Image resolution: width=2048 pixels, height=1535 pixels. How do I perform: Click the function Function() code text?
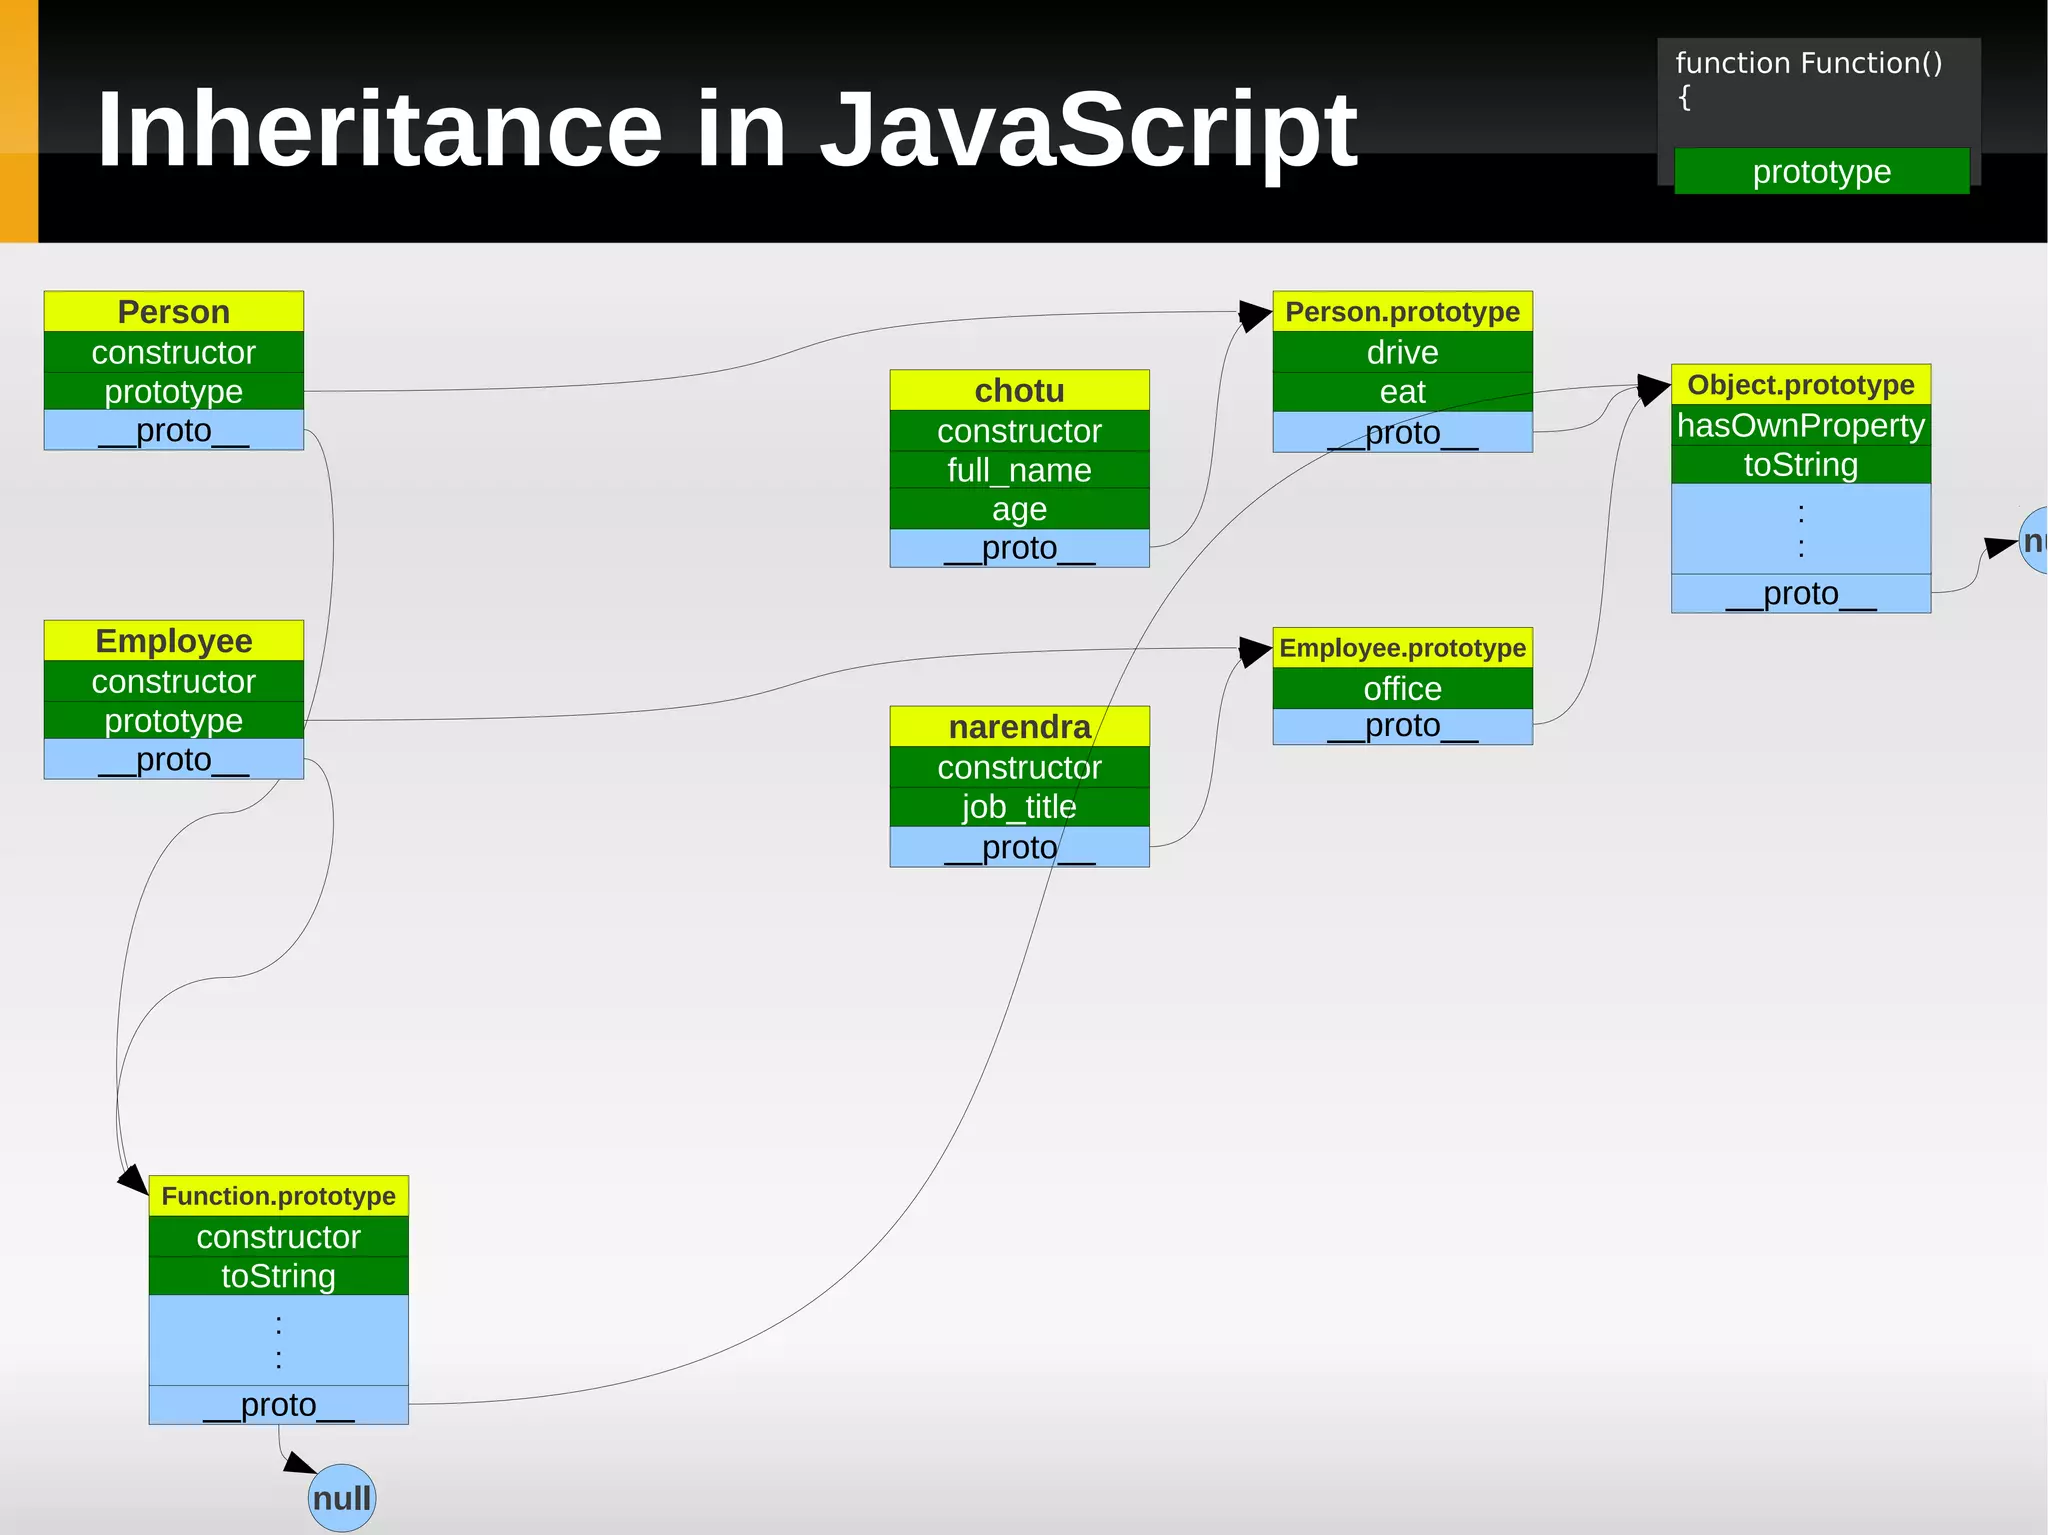click(1808, 64)
